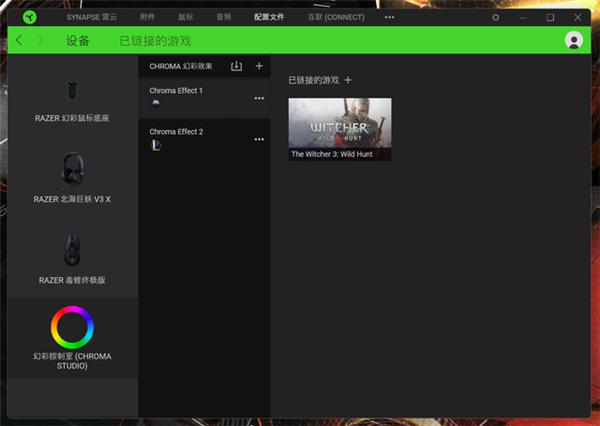600x426 pixels.
Task: Go back with the left arrow
Action: 19,40
